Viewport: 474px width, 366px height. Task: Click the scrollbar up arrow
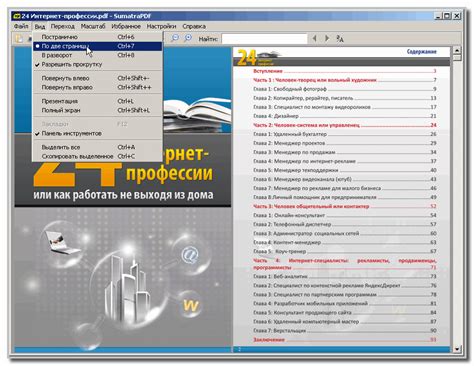click(x=457, y=51)
